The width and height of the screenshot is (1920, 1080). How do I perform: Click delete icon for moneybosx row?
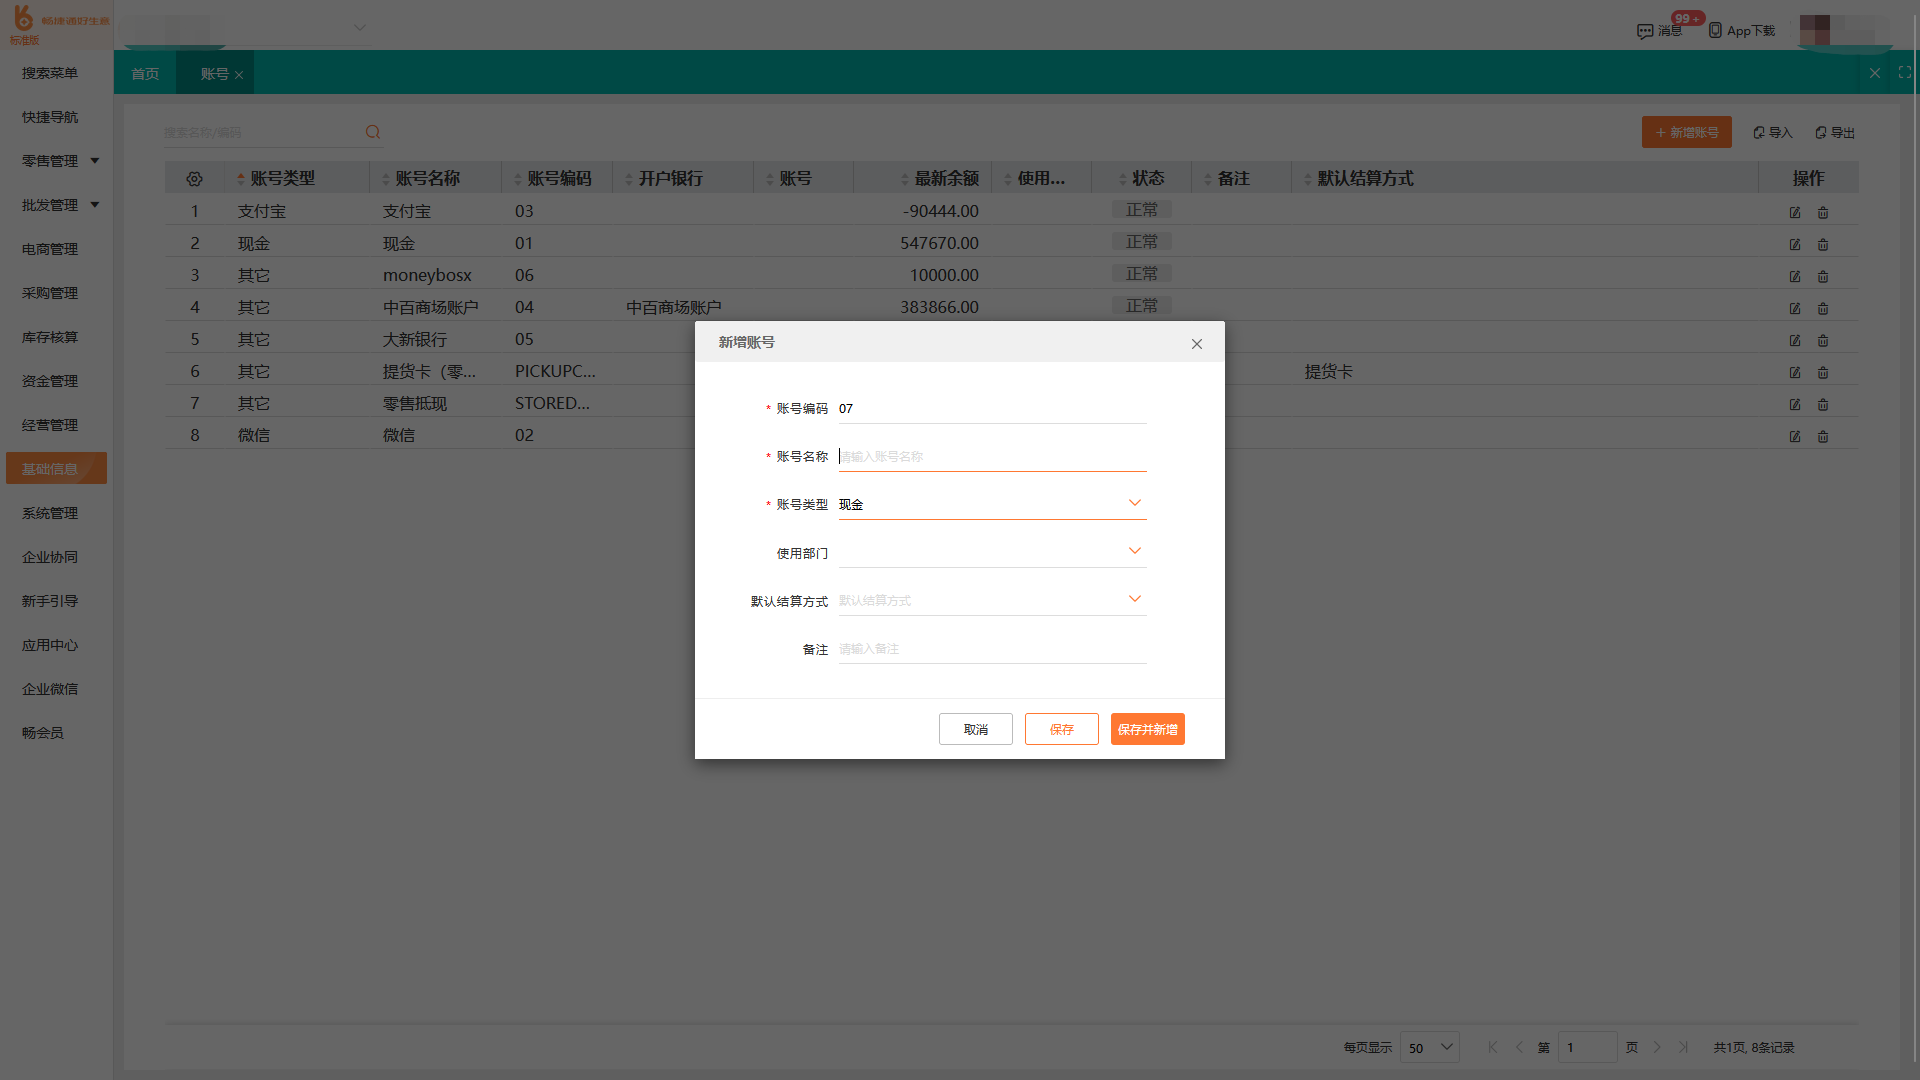click(1822, 276)
